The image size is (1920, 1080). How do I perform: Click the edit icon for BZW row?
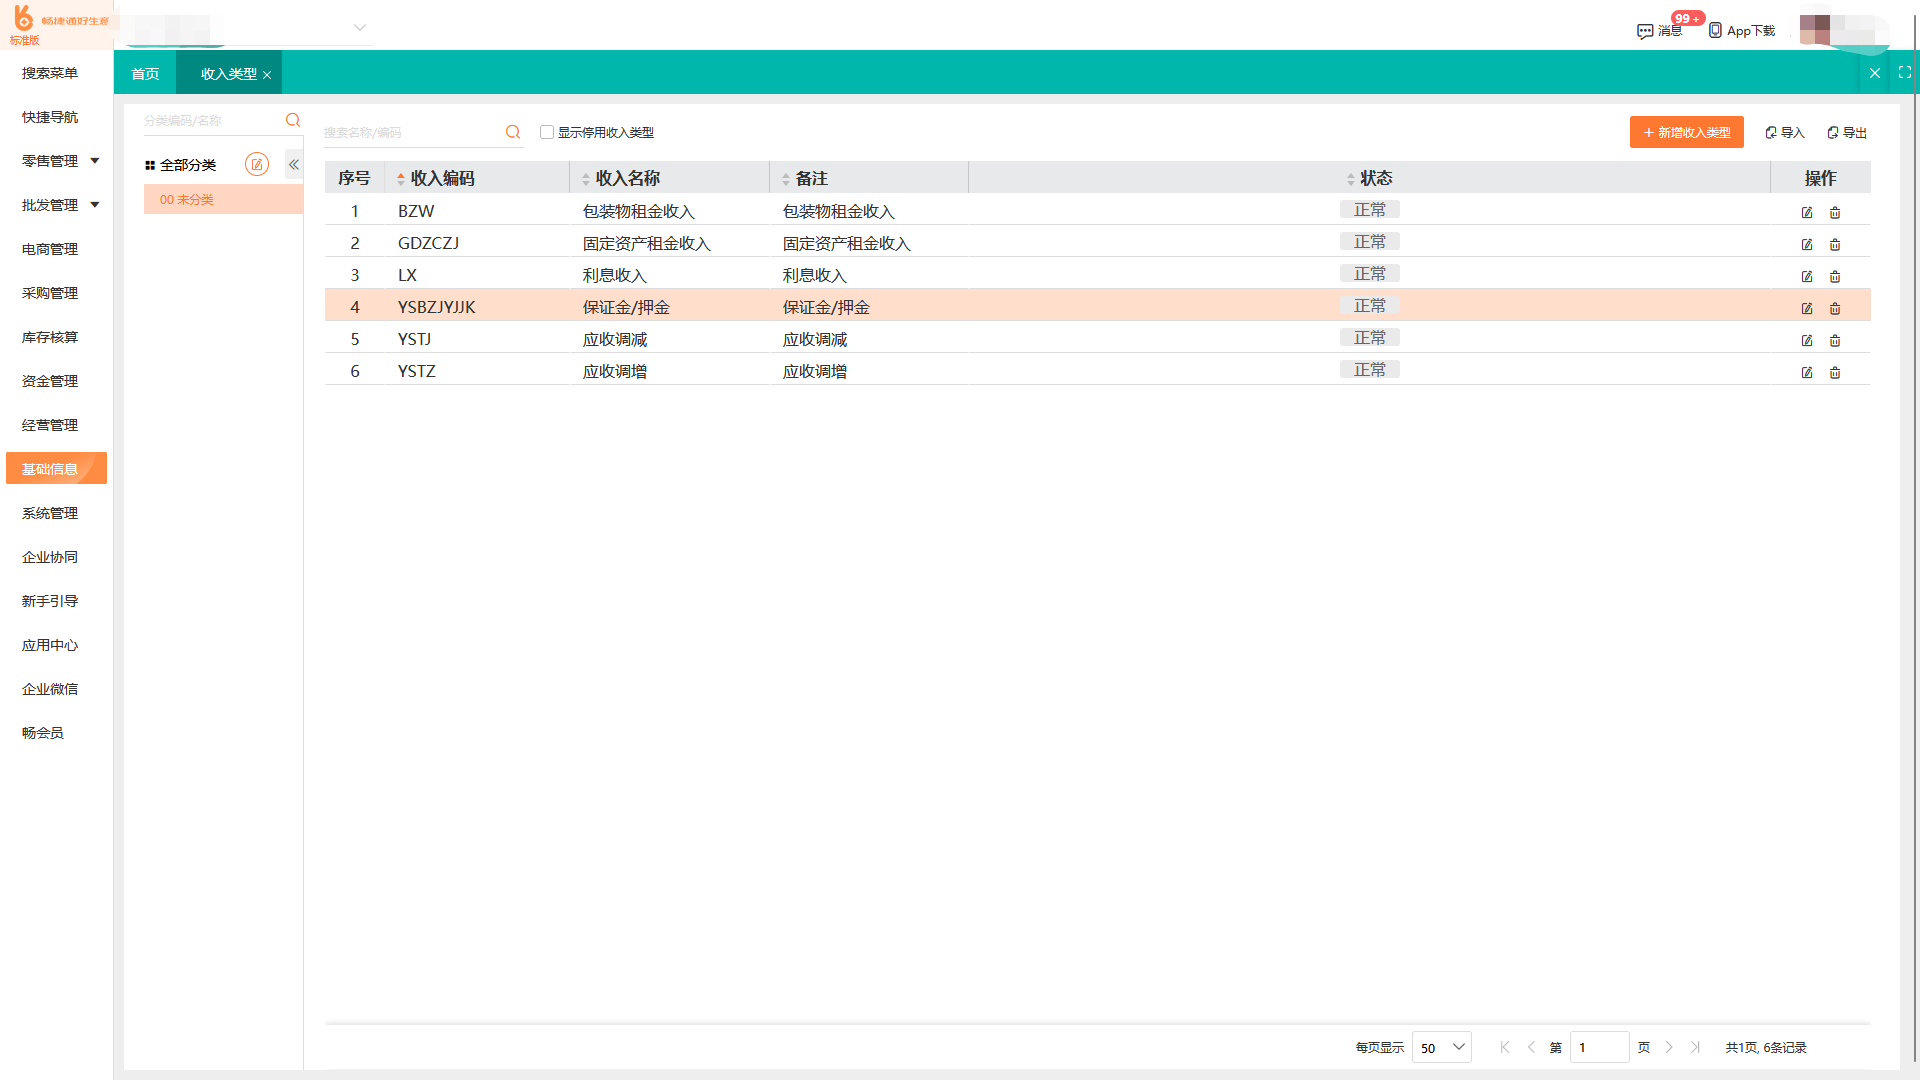1807,211
